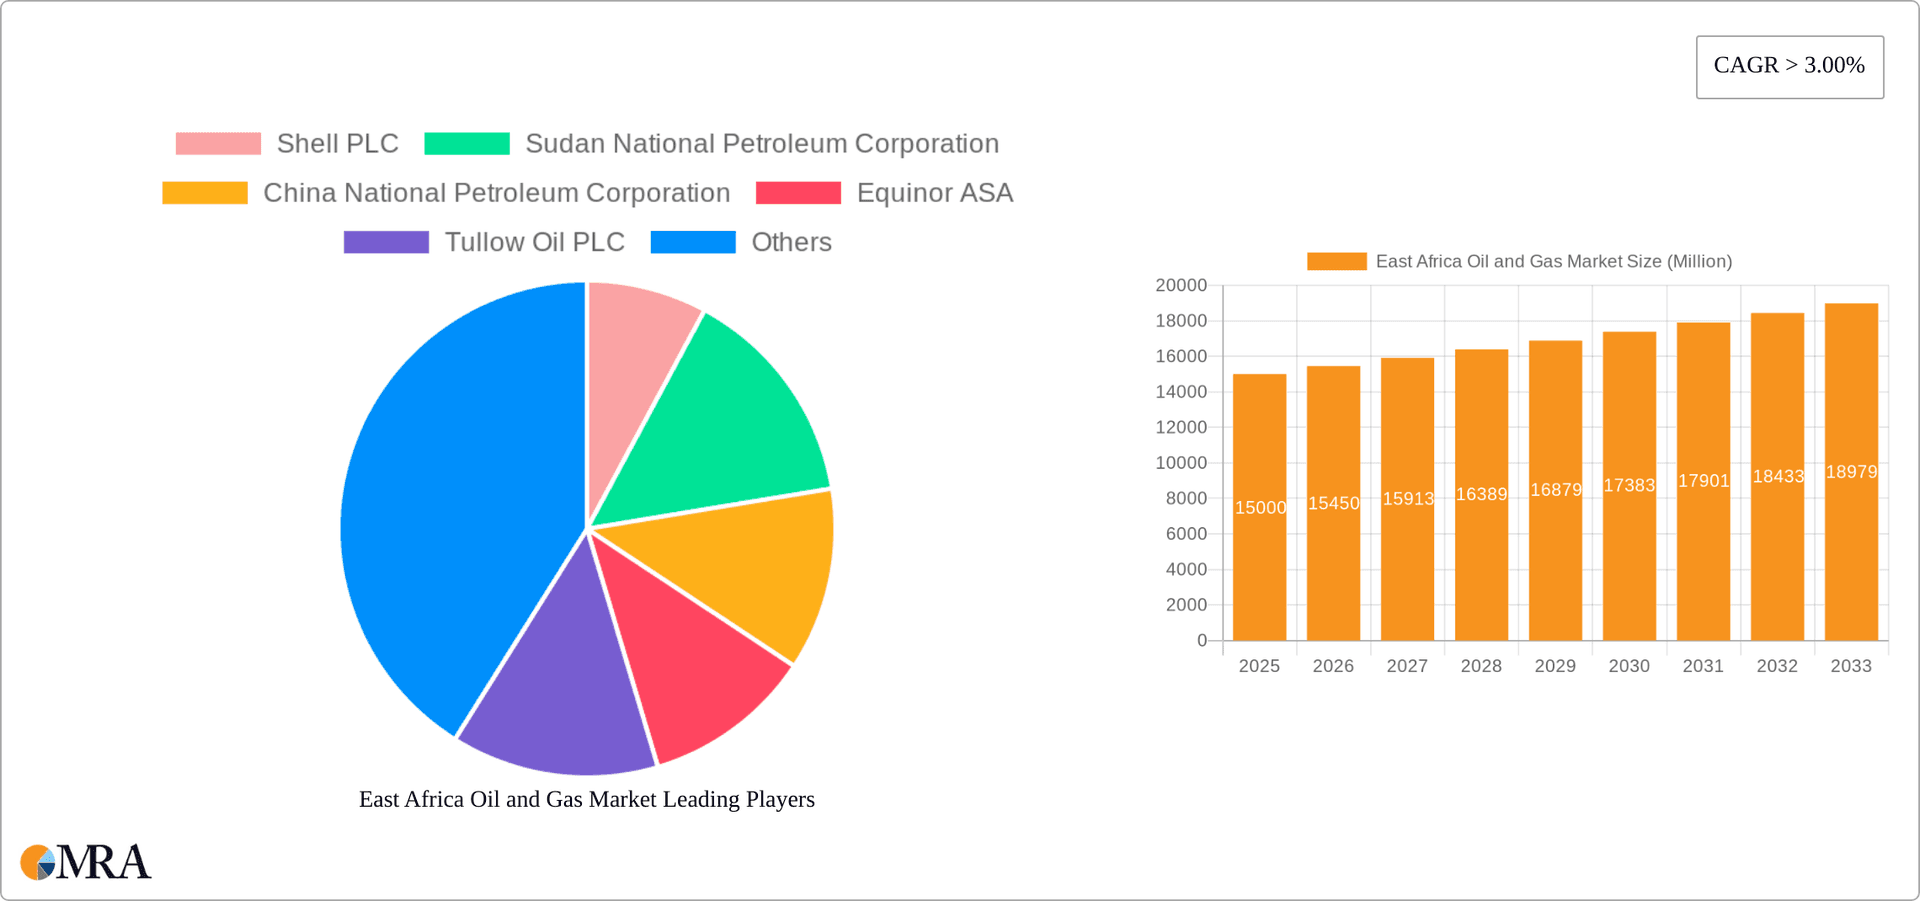Viewport: 1920px width, 901px height.
Task: Select the Others blue legend marker
Action: tap(694, 241)
